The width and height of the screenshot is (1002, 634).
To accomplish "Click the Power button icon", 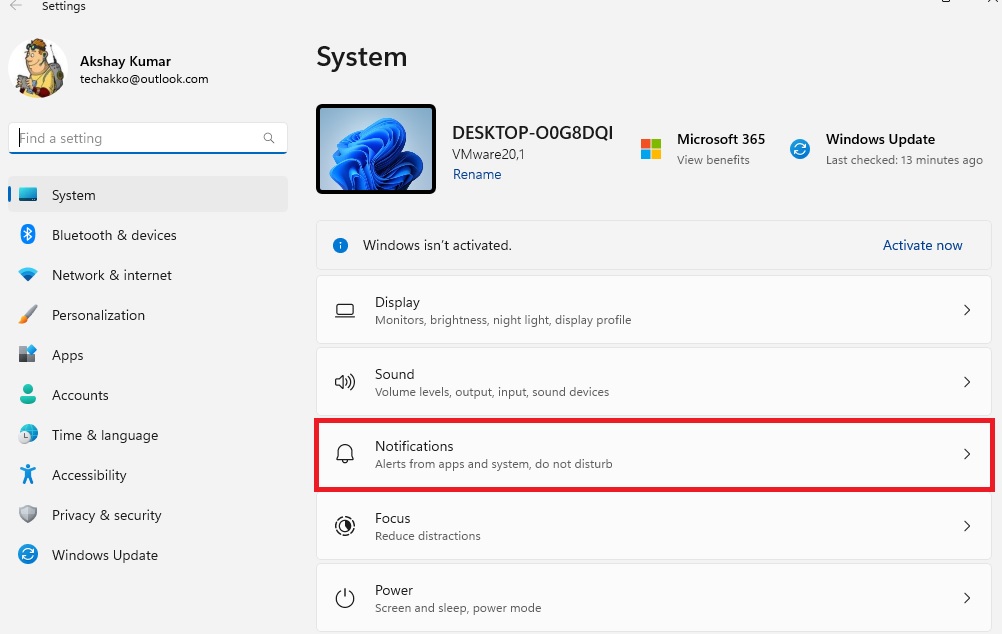I will (x=345, y=598).
